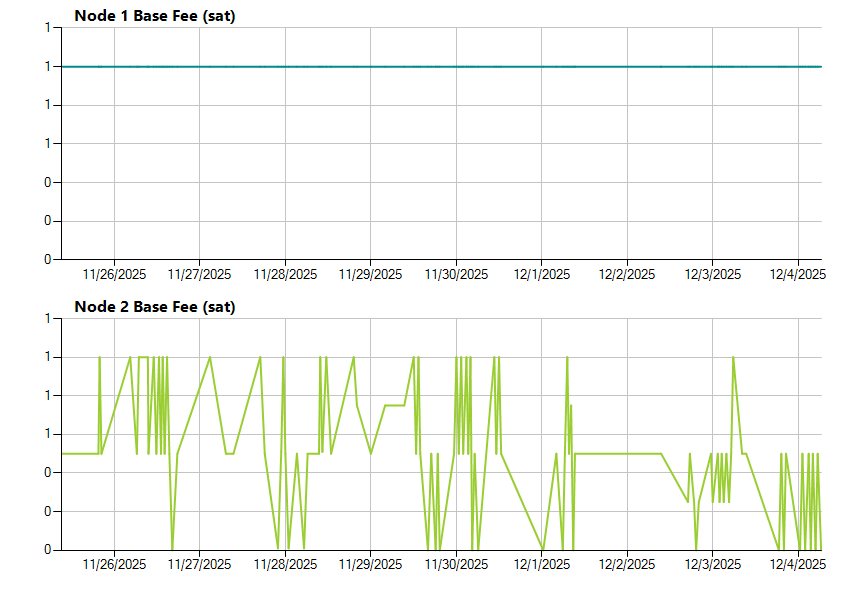Screen dimensions: 860x600
Task: Click 11/27/2025 label under Node 2 chart
Action: coord(199,565)
